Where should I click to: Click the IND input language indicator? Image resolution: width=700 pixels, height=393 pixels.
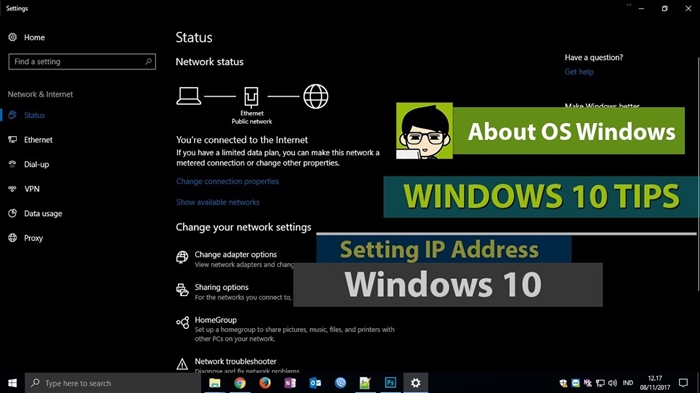click(628, 383)
